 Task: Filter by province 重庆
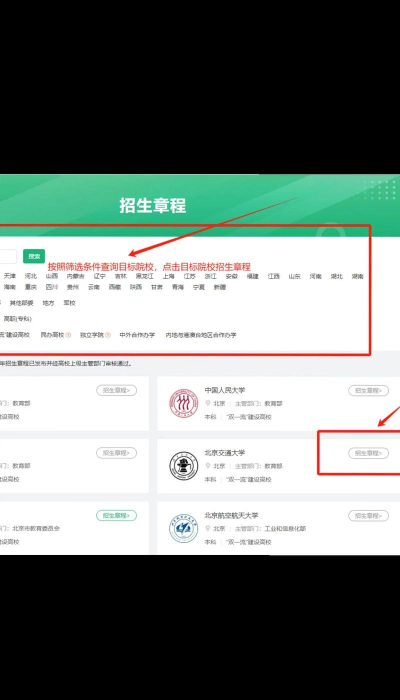pos(31,287)
